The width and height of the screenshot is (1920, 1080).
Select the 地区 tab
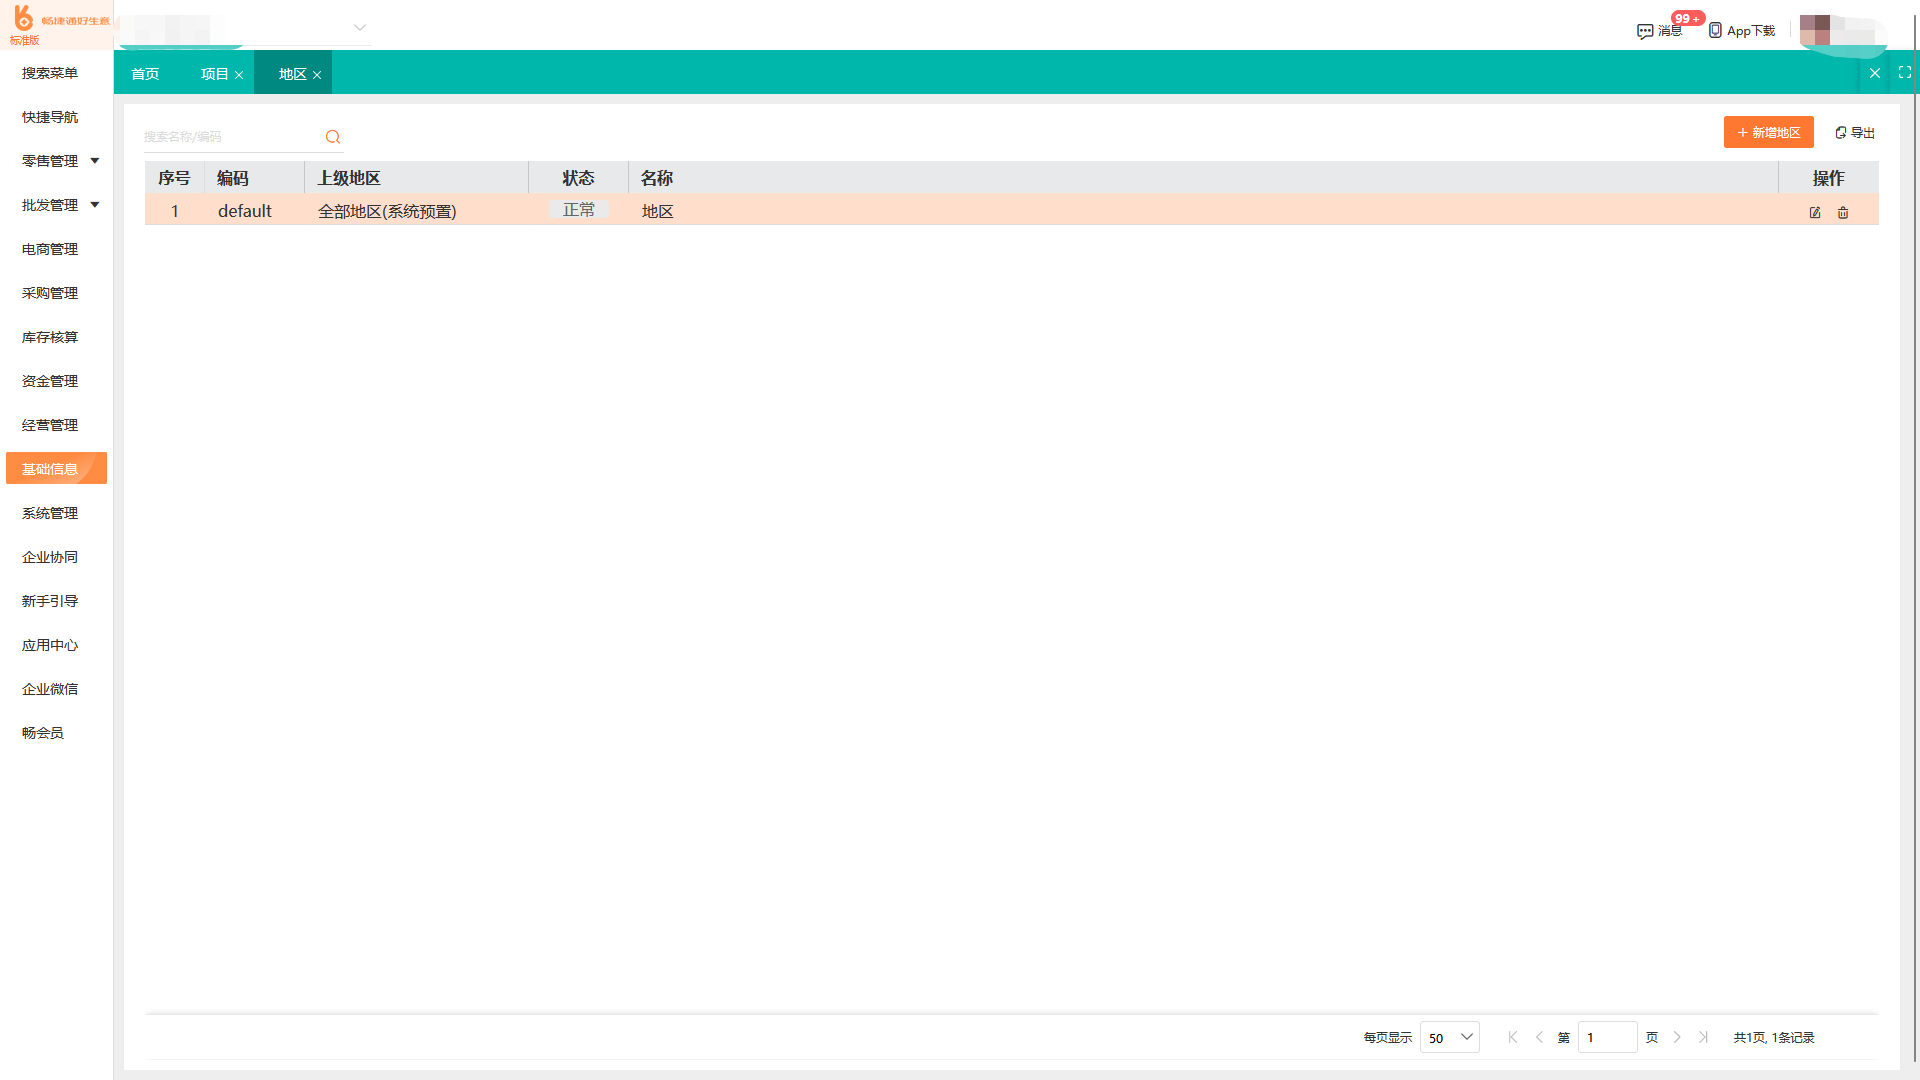(291, 73)
